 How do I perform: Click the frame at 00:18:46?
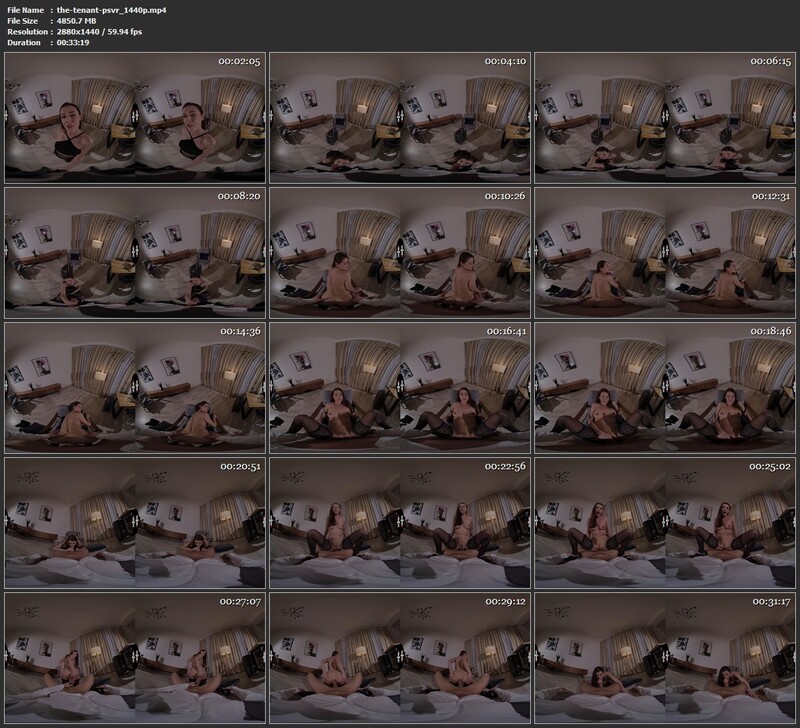(664, 386)
